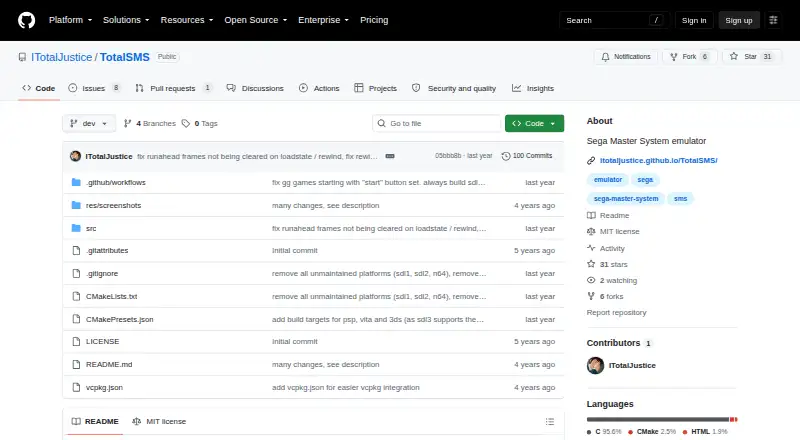Click the sega topic tag

click(645, 180)
